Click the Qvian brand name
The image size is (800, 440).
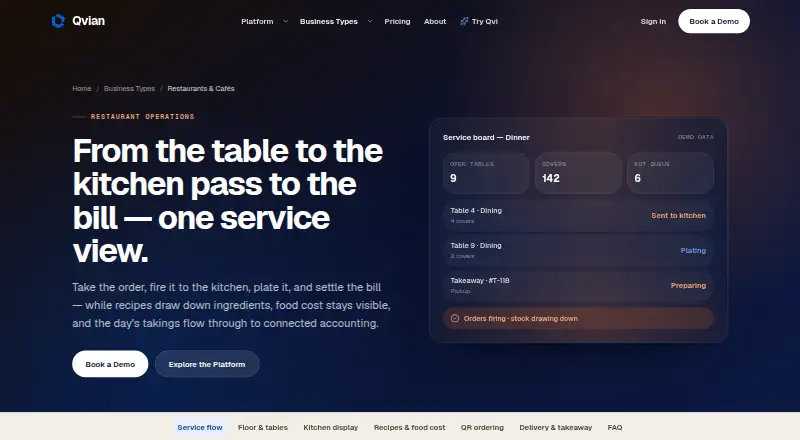88,21
